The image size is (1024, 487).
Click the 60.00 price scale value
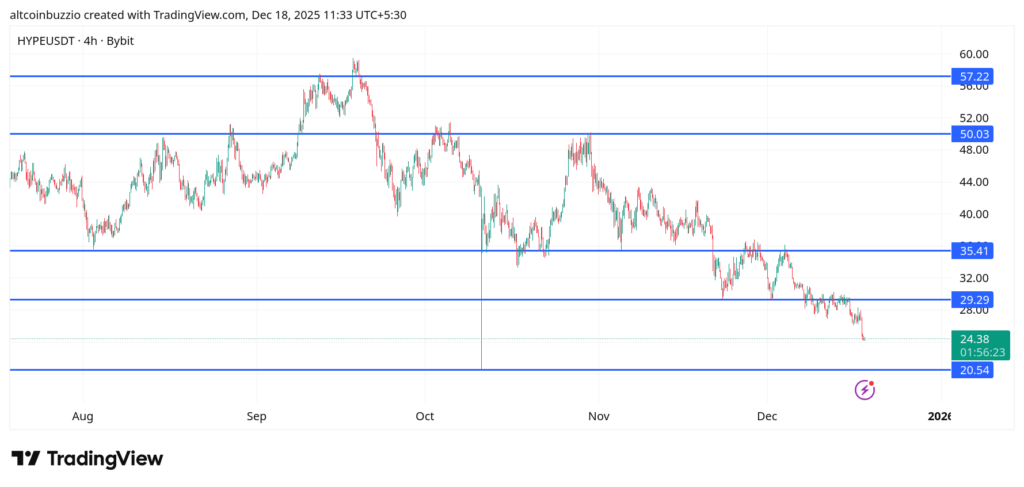(x=974, y=54)
